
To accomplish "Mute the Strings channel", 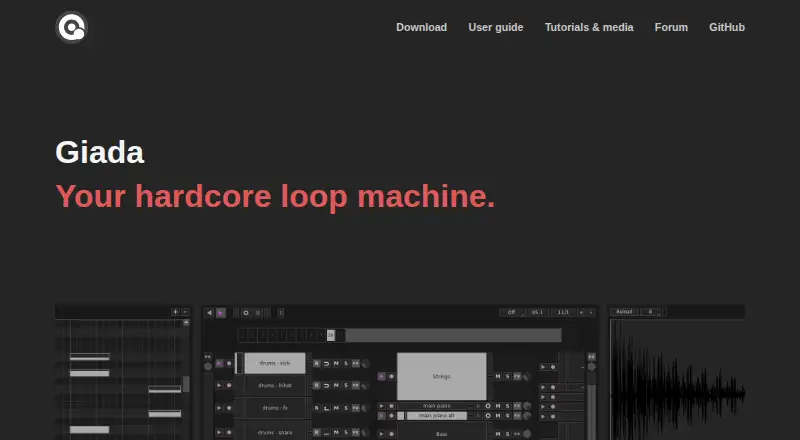I will click(x=498, y=376).
